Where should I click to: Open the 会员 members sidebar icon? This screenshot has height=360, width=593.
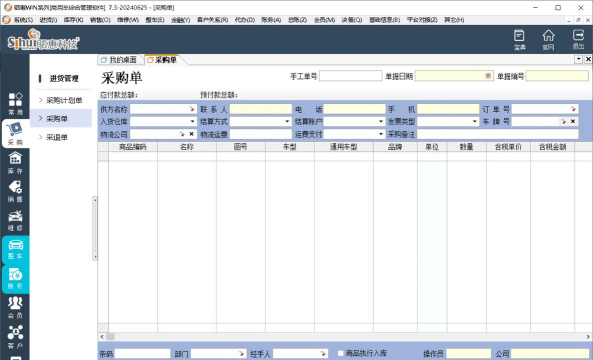pyautogui.click(x=15, y=307)
